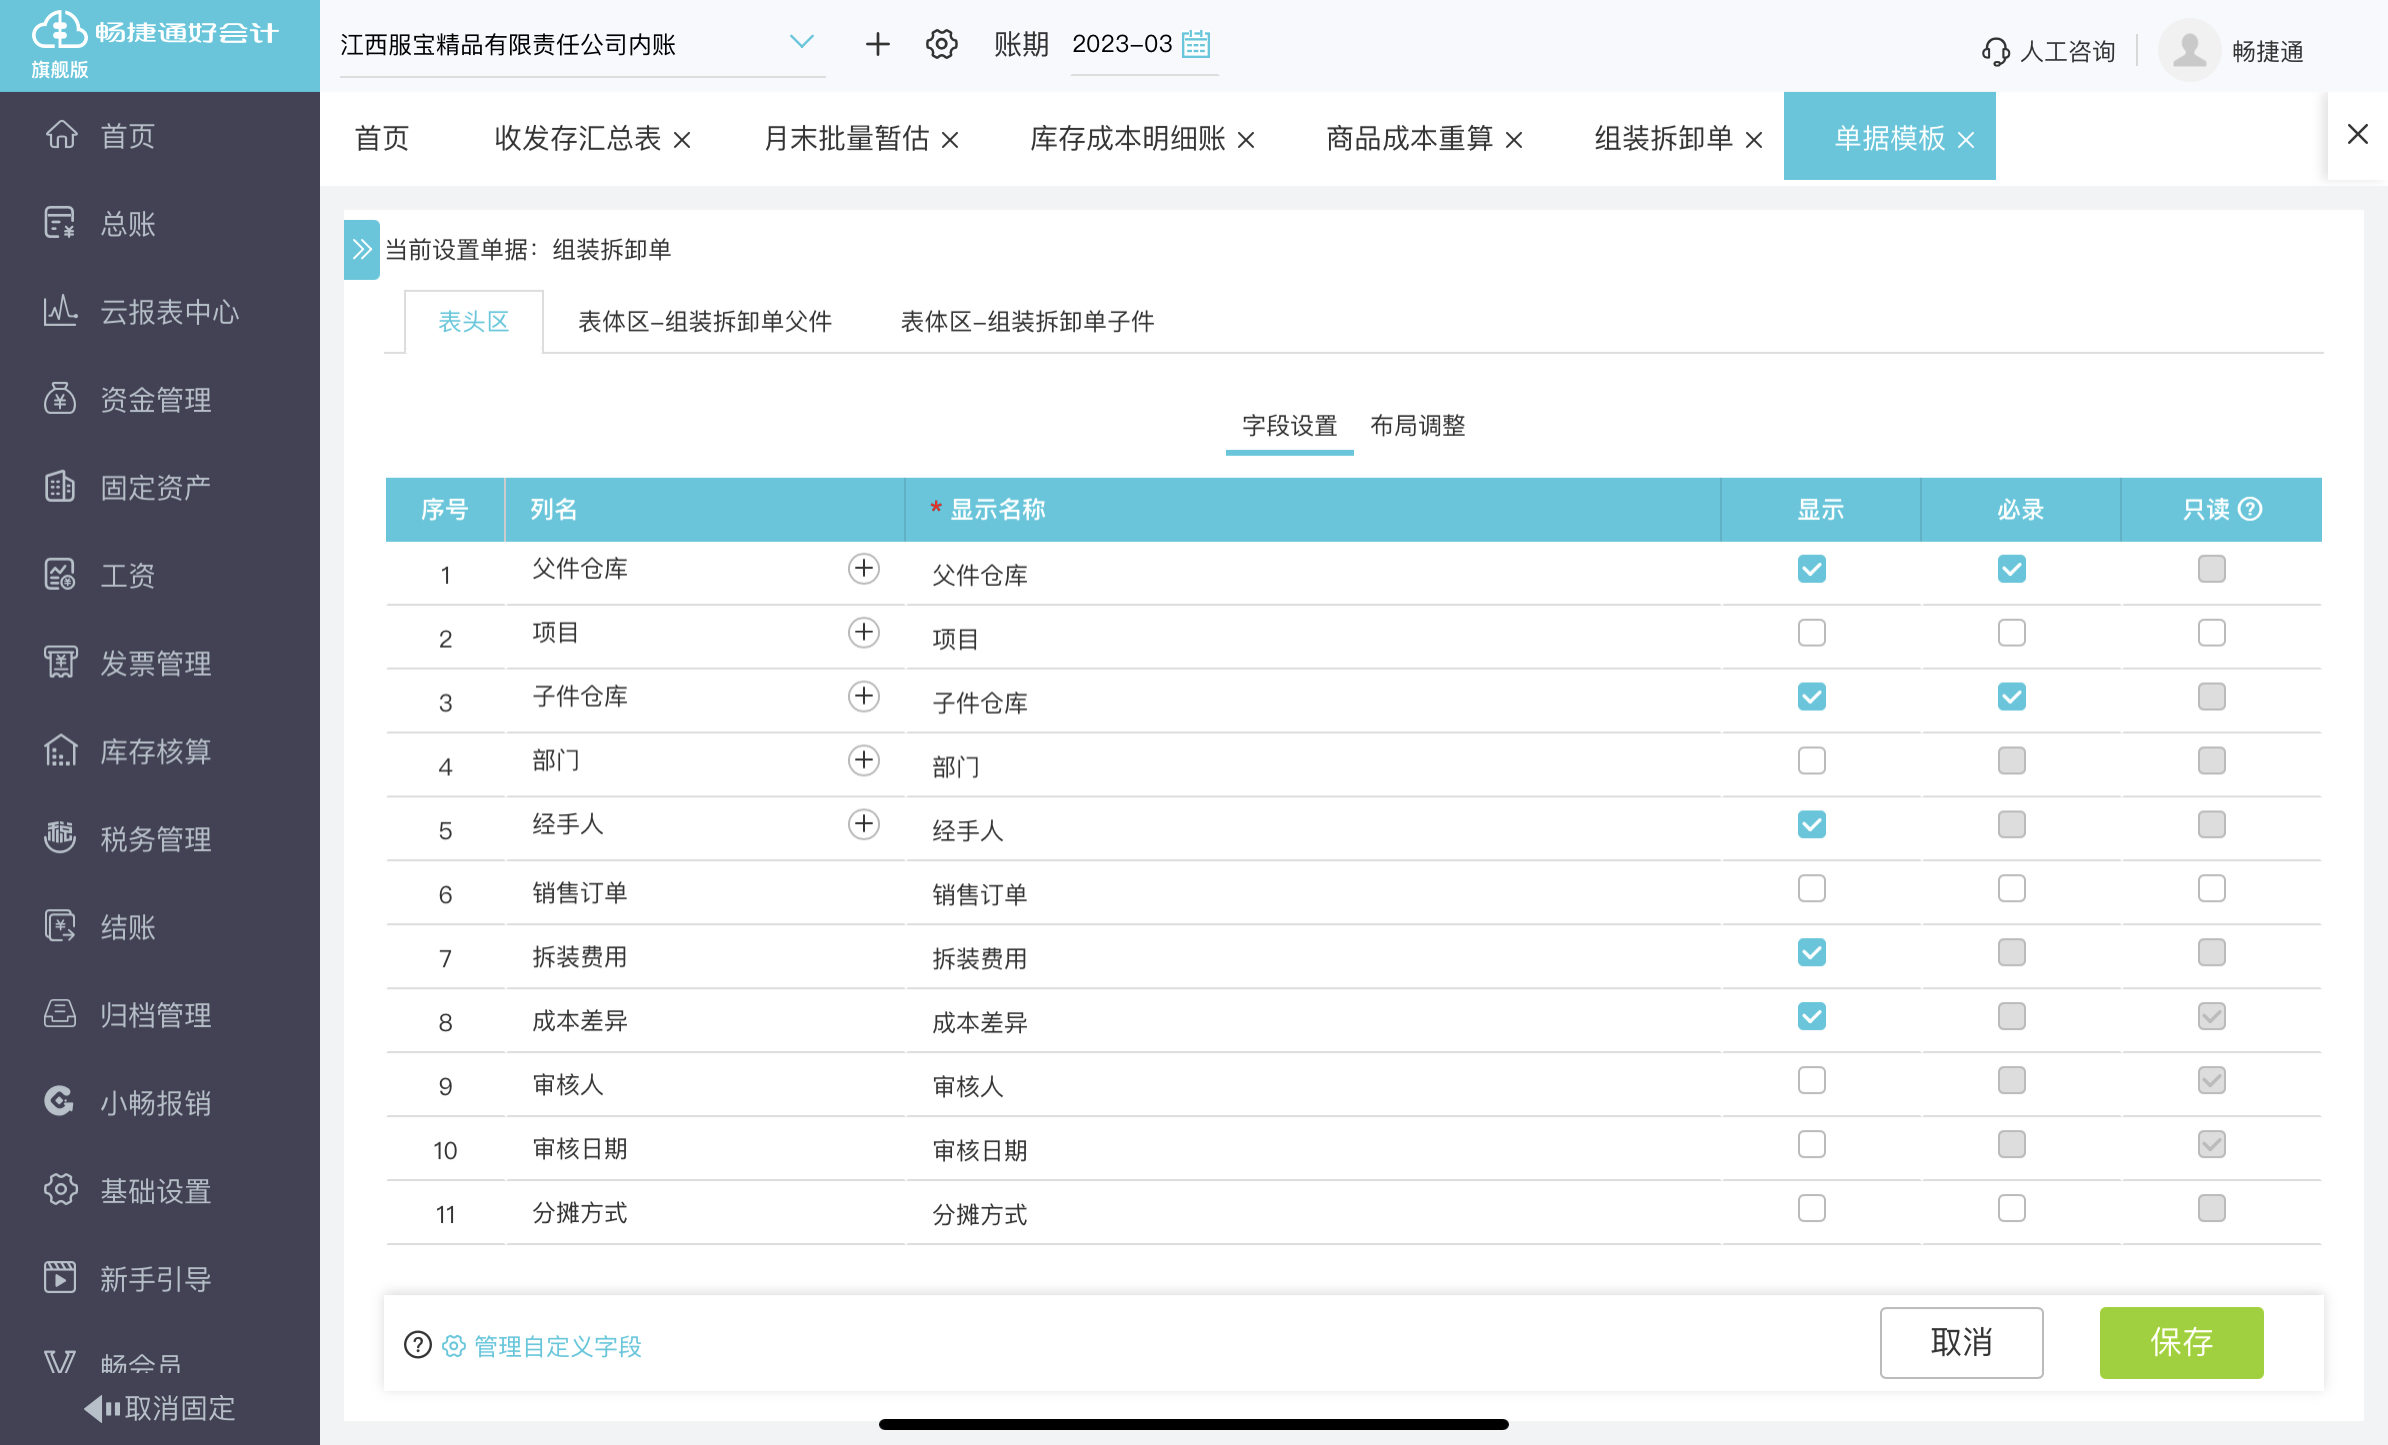Click 取消 button
This screenshot has width=2388, height=1445.
click(x=1963, y=1343)
